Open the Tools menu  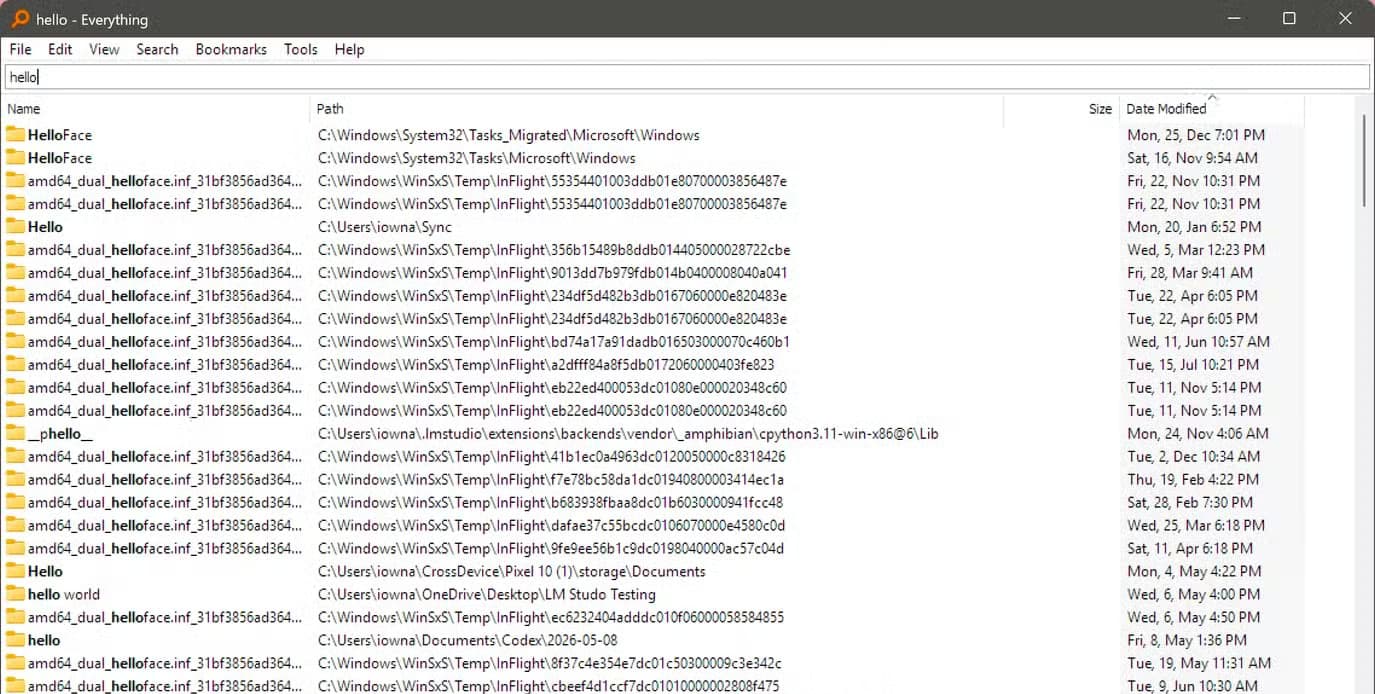(x=300, y=49)
